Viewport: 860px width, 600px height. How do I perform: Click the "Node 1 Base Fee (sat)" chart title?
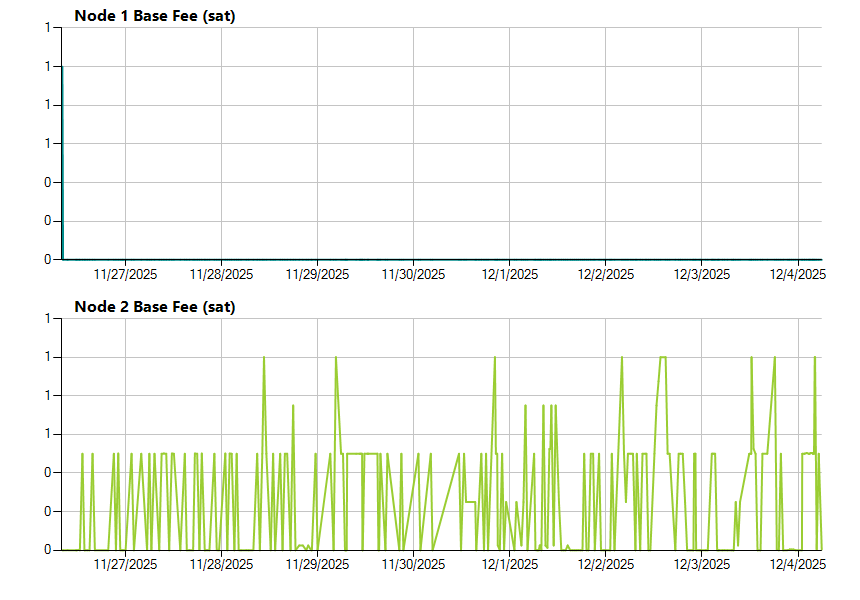(x=155, y=16)
